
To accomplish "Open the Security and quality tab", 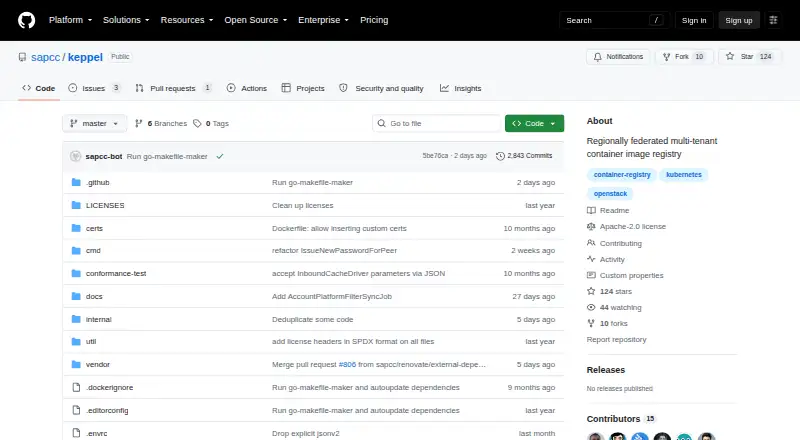I will tap(382, 88).
